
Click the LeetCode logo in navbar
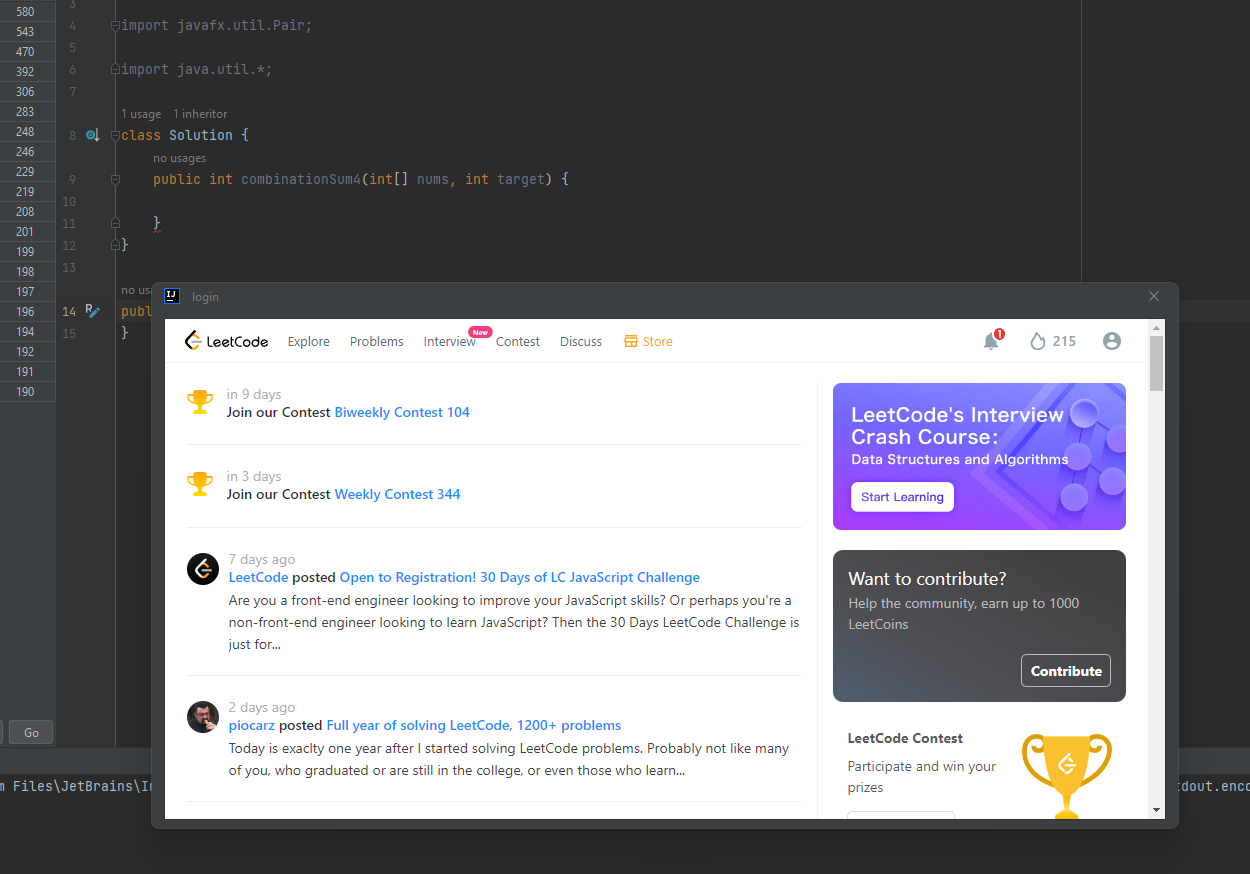tap(227, 341)
